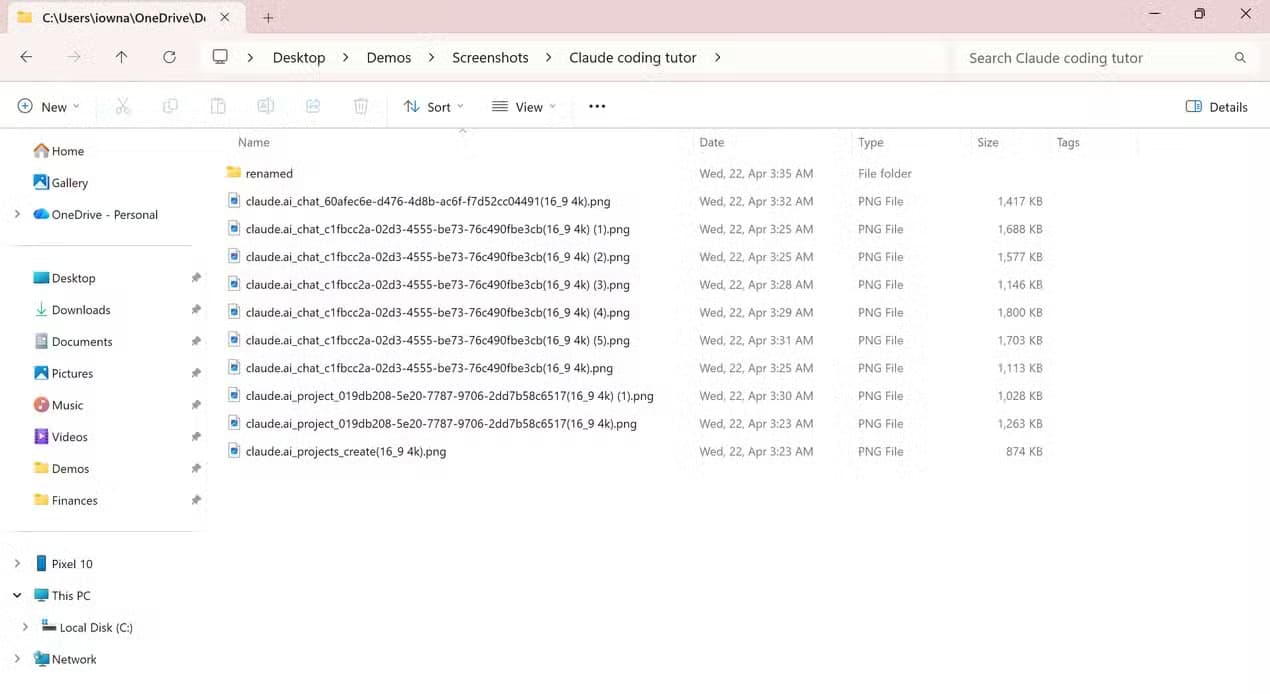Click chevron after Claude coding tutor breadcrumb
The image size is (1270, 694).
(x=717, y=57)
